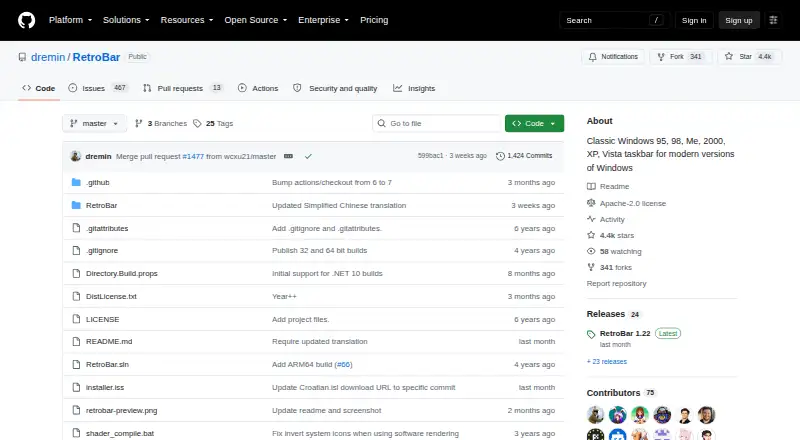Screen dimensions: 800x440
Task: Switch to the Issues tab
Action: [97, 88]
